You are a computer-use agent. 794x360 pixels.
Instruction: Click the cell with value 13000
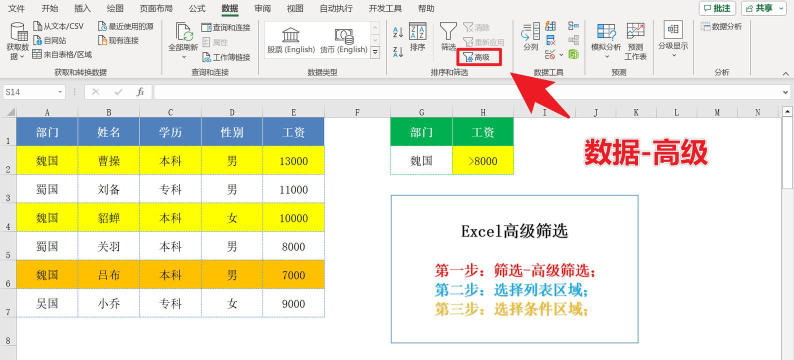(x=294, y=161)
